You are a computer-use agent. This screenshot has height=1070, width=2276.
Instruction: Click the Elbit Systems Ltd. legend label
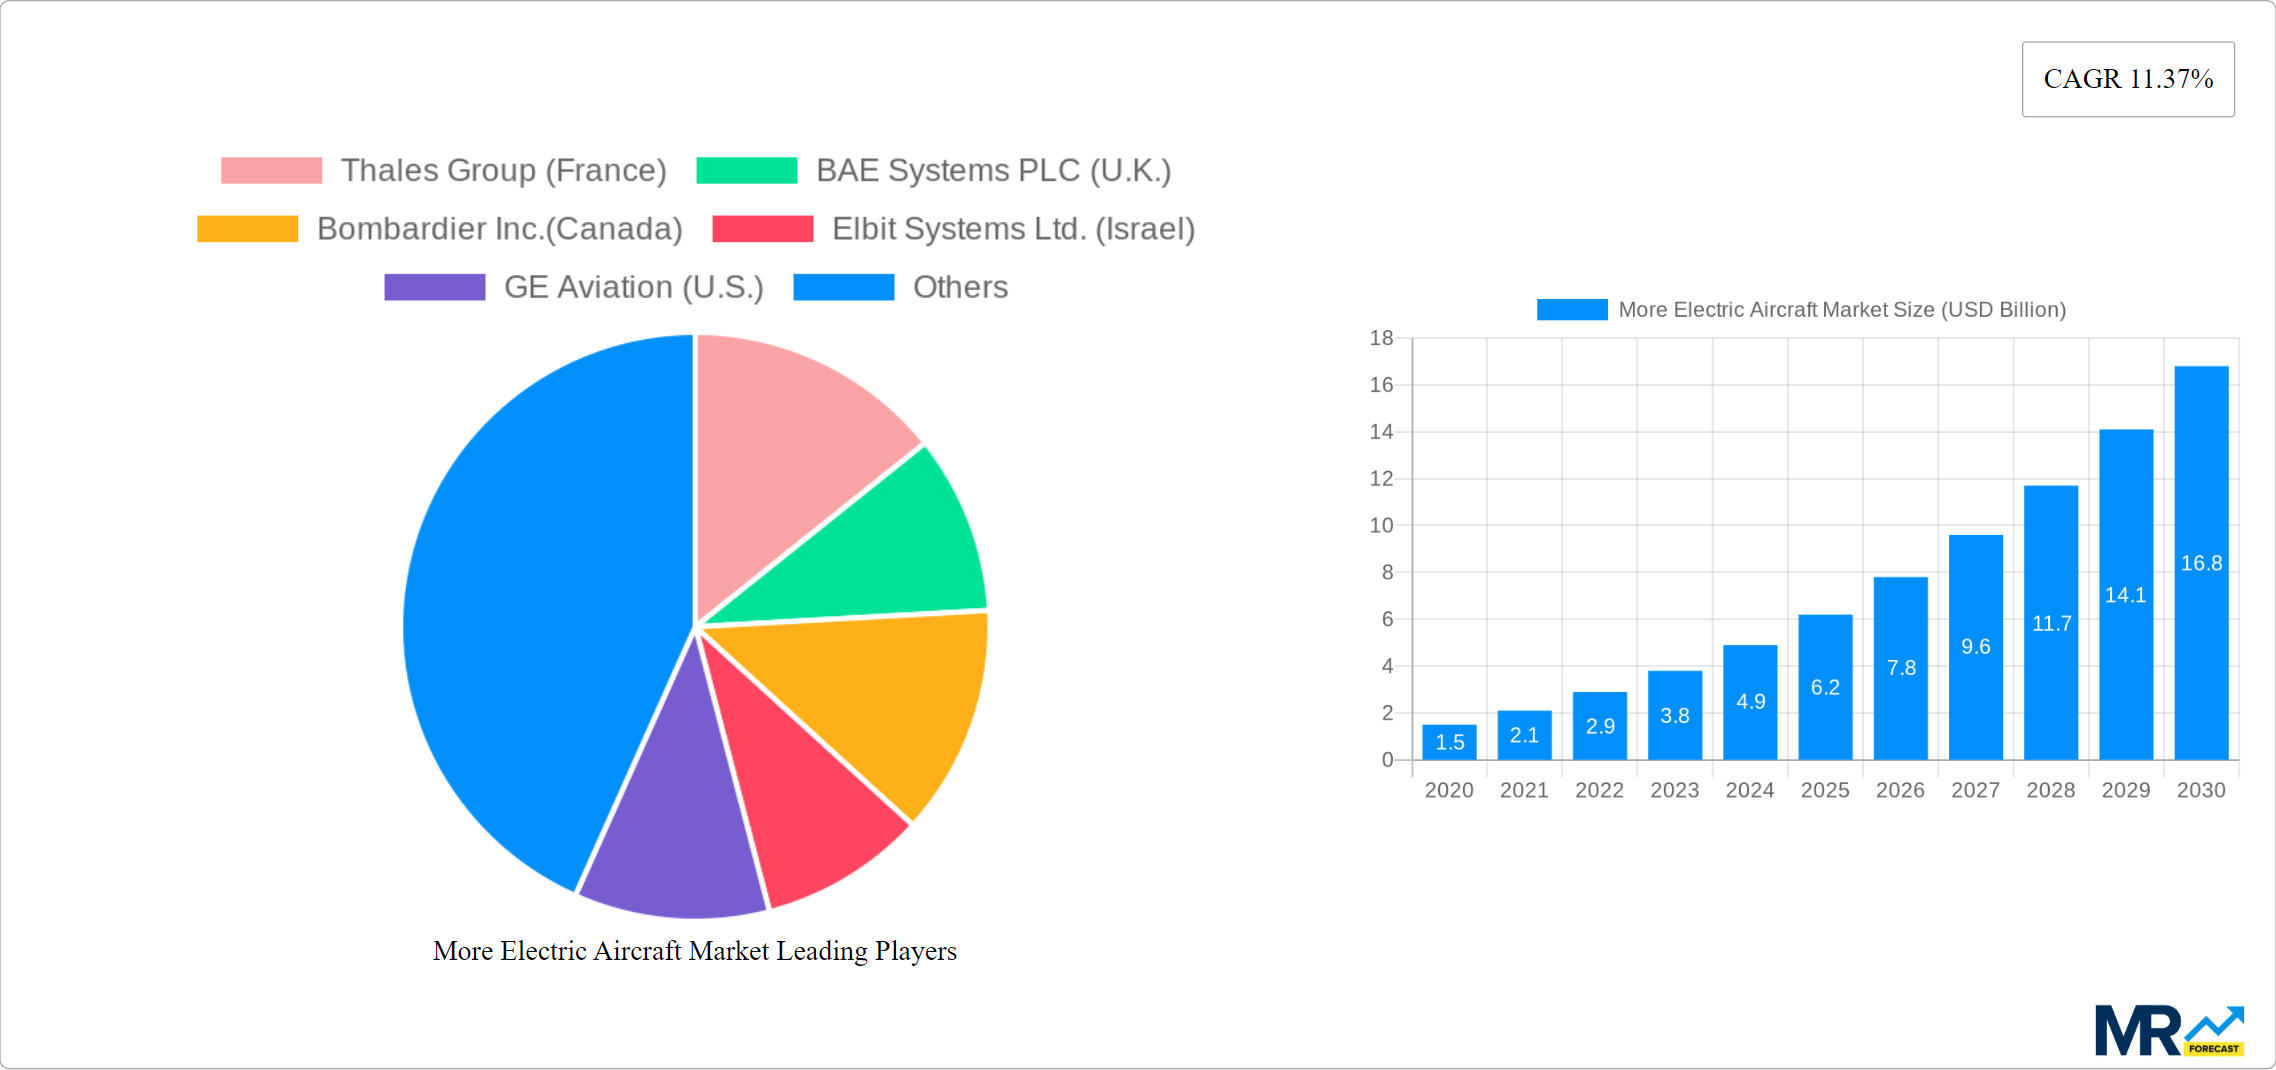point(1012,228)
